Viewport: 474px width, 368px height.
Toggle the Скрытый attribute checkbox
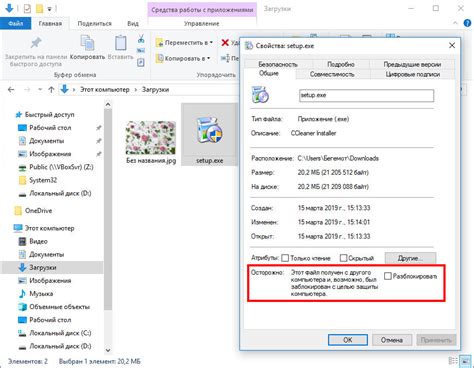pyautogui.click(x=343, y=258)
